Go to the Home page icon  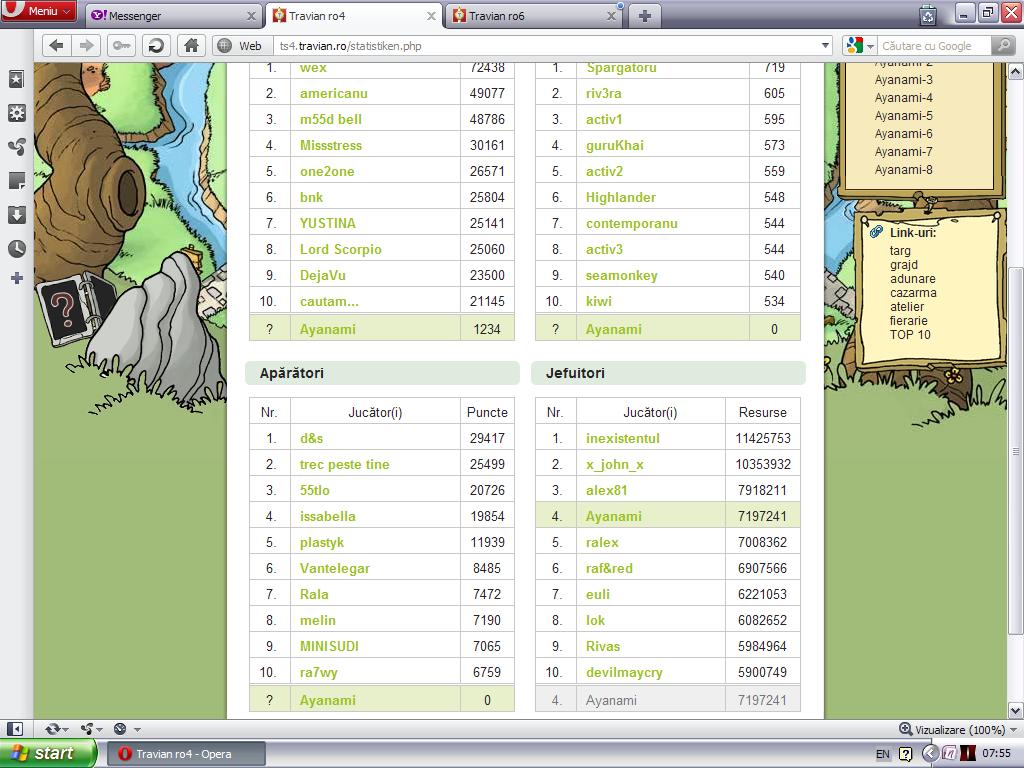point(191,46)
